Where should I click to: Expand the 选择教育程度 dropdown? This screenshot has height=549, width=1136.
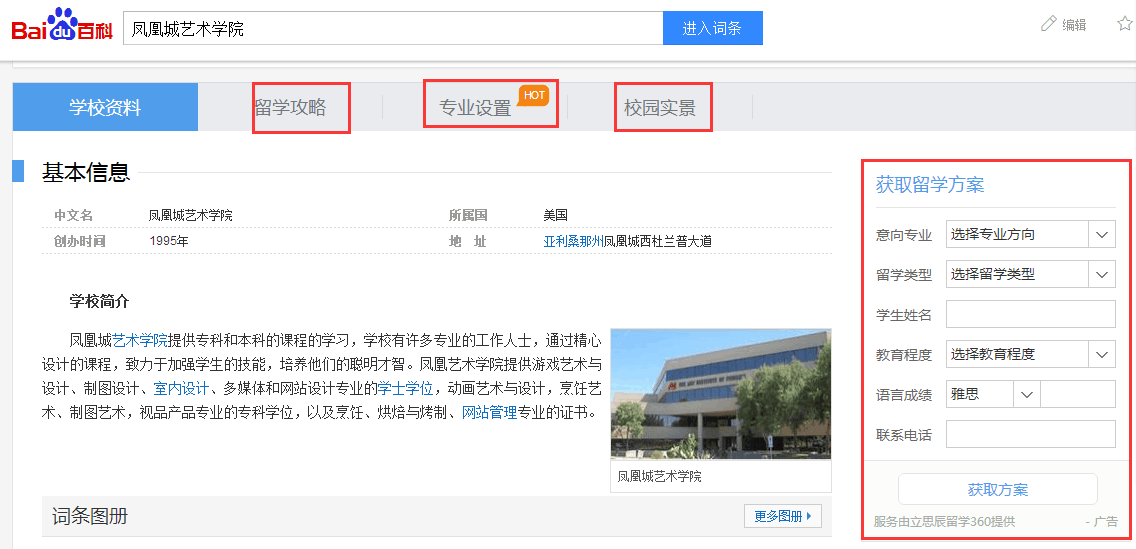(1030, 354)
